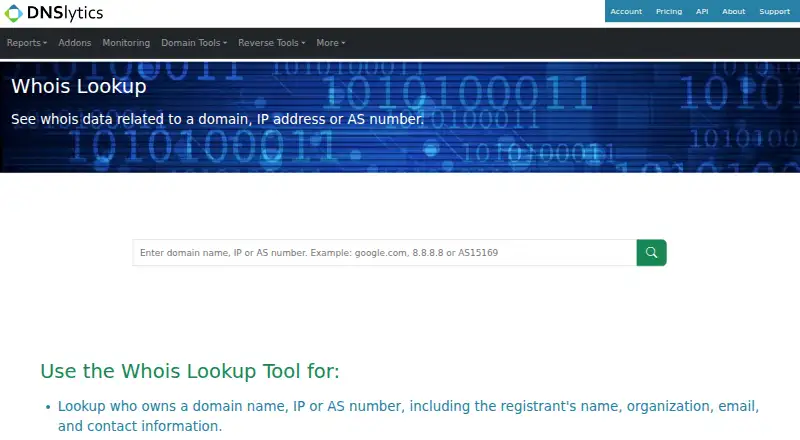The width and height of the screenshot is (800, 440).
Task: Click the DNSlytics logo
Action: [x=54, y=13]
